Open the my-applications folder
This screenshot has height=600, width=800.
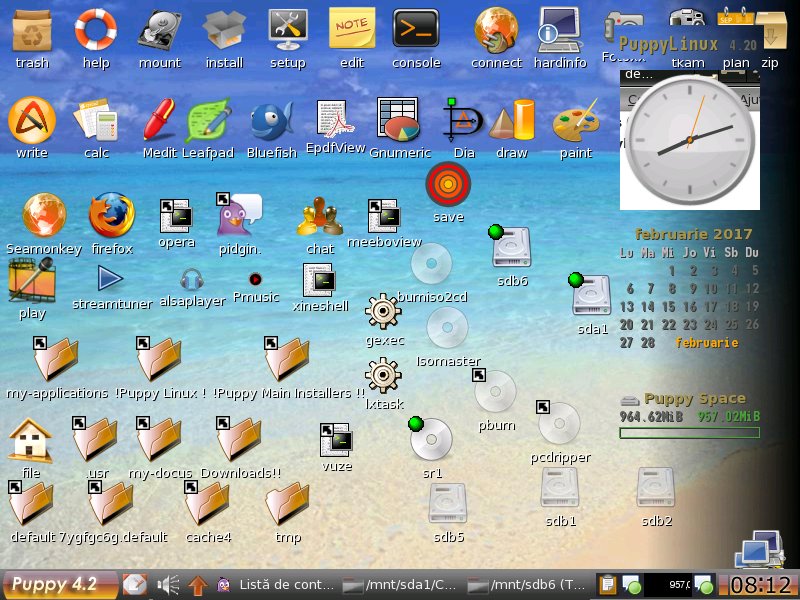56,360
